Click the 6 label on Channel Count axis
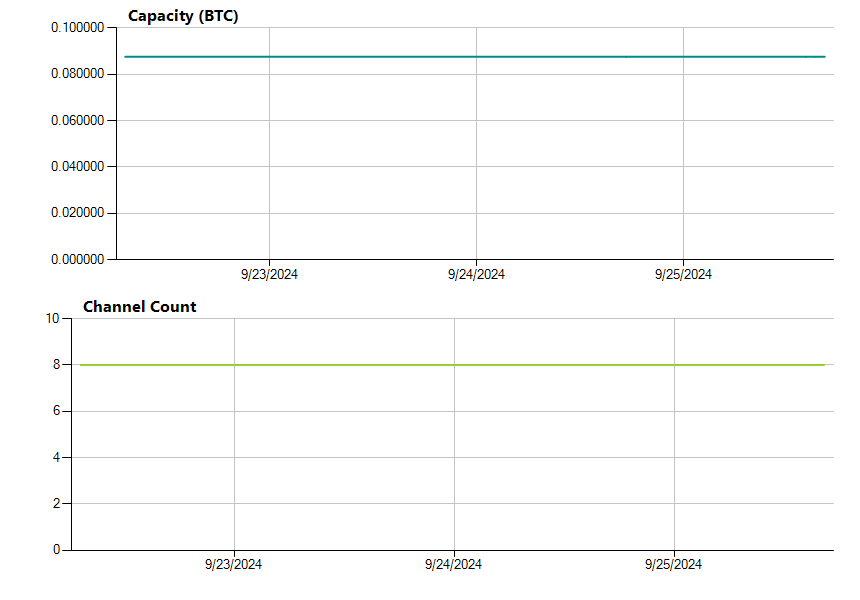 (56, 411)
